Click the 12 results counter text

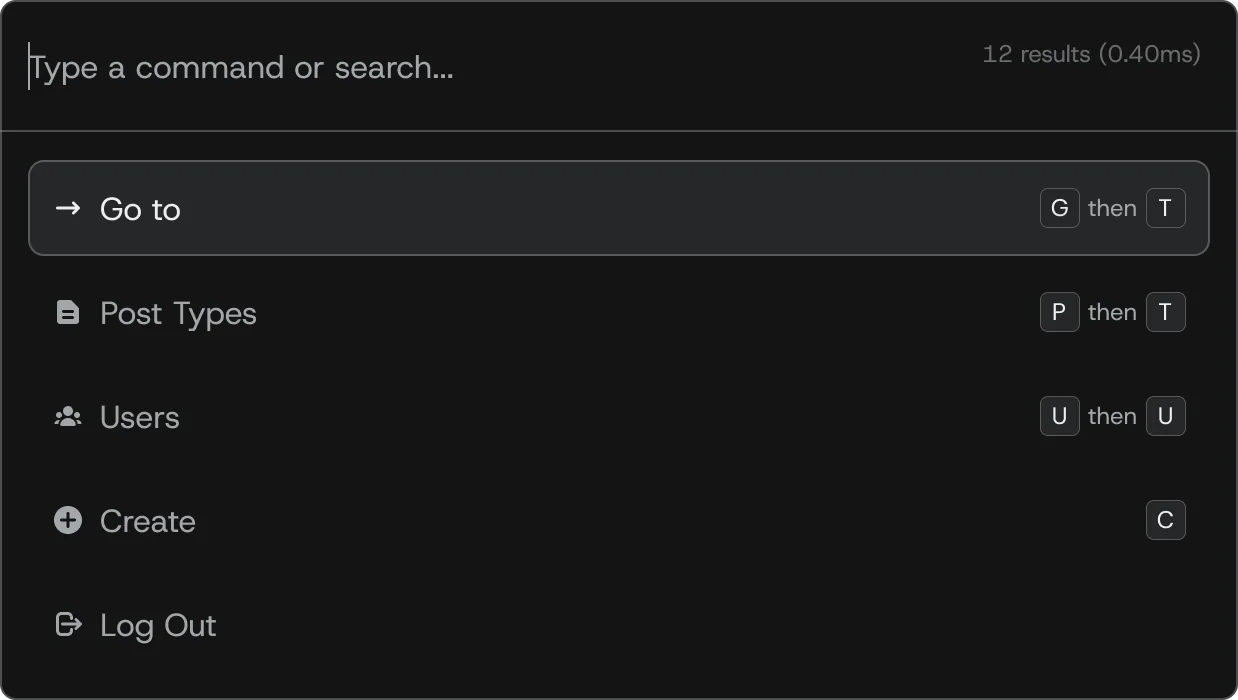pyautogui.click(x=1092, y=54)
